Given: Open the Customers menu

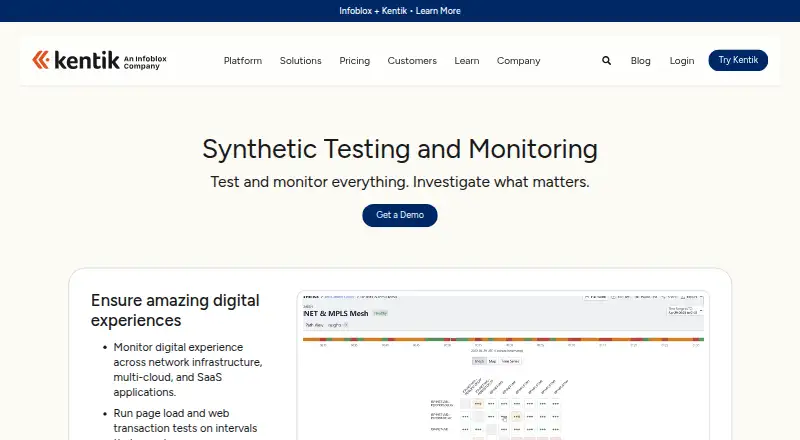Looking at the screenshot, I should click(x=412, y=61).
